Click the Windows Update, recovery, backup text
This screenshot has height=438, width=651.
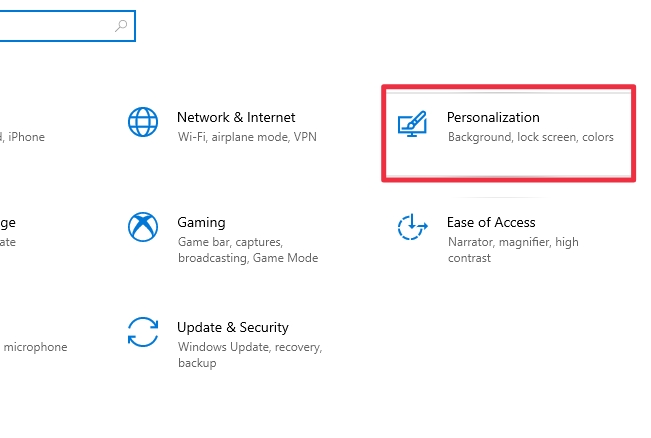(x=250, y=355)
